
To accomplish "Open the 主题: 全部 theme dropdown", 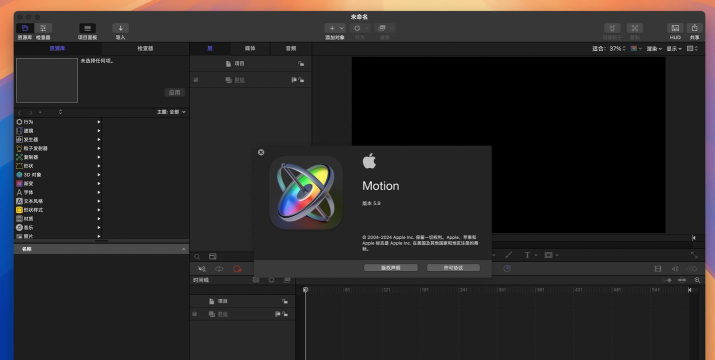I will [171, 112].
